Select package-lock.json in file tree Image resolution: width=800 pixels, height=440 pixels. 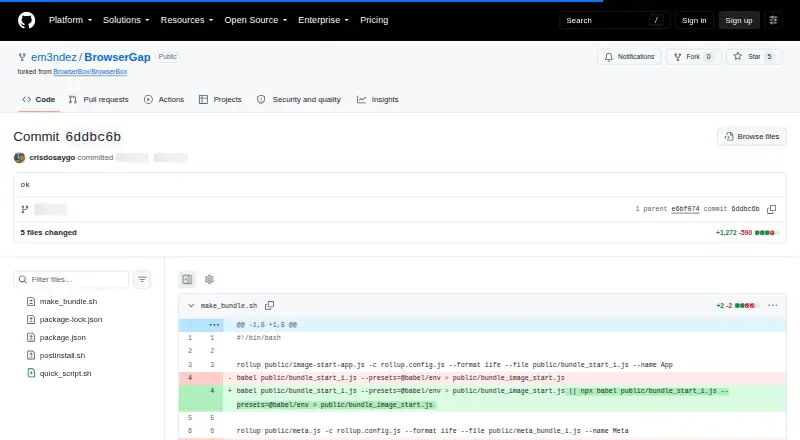tap(71, 320)
